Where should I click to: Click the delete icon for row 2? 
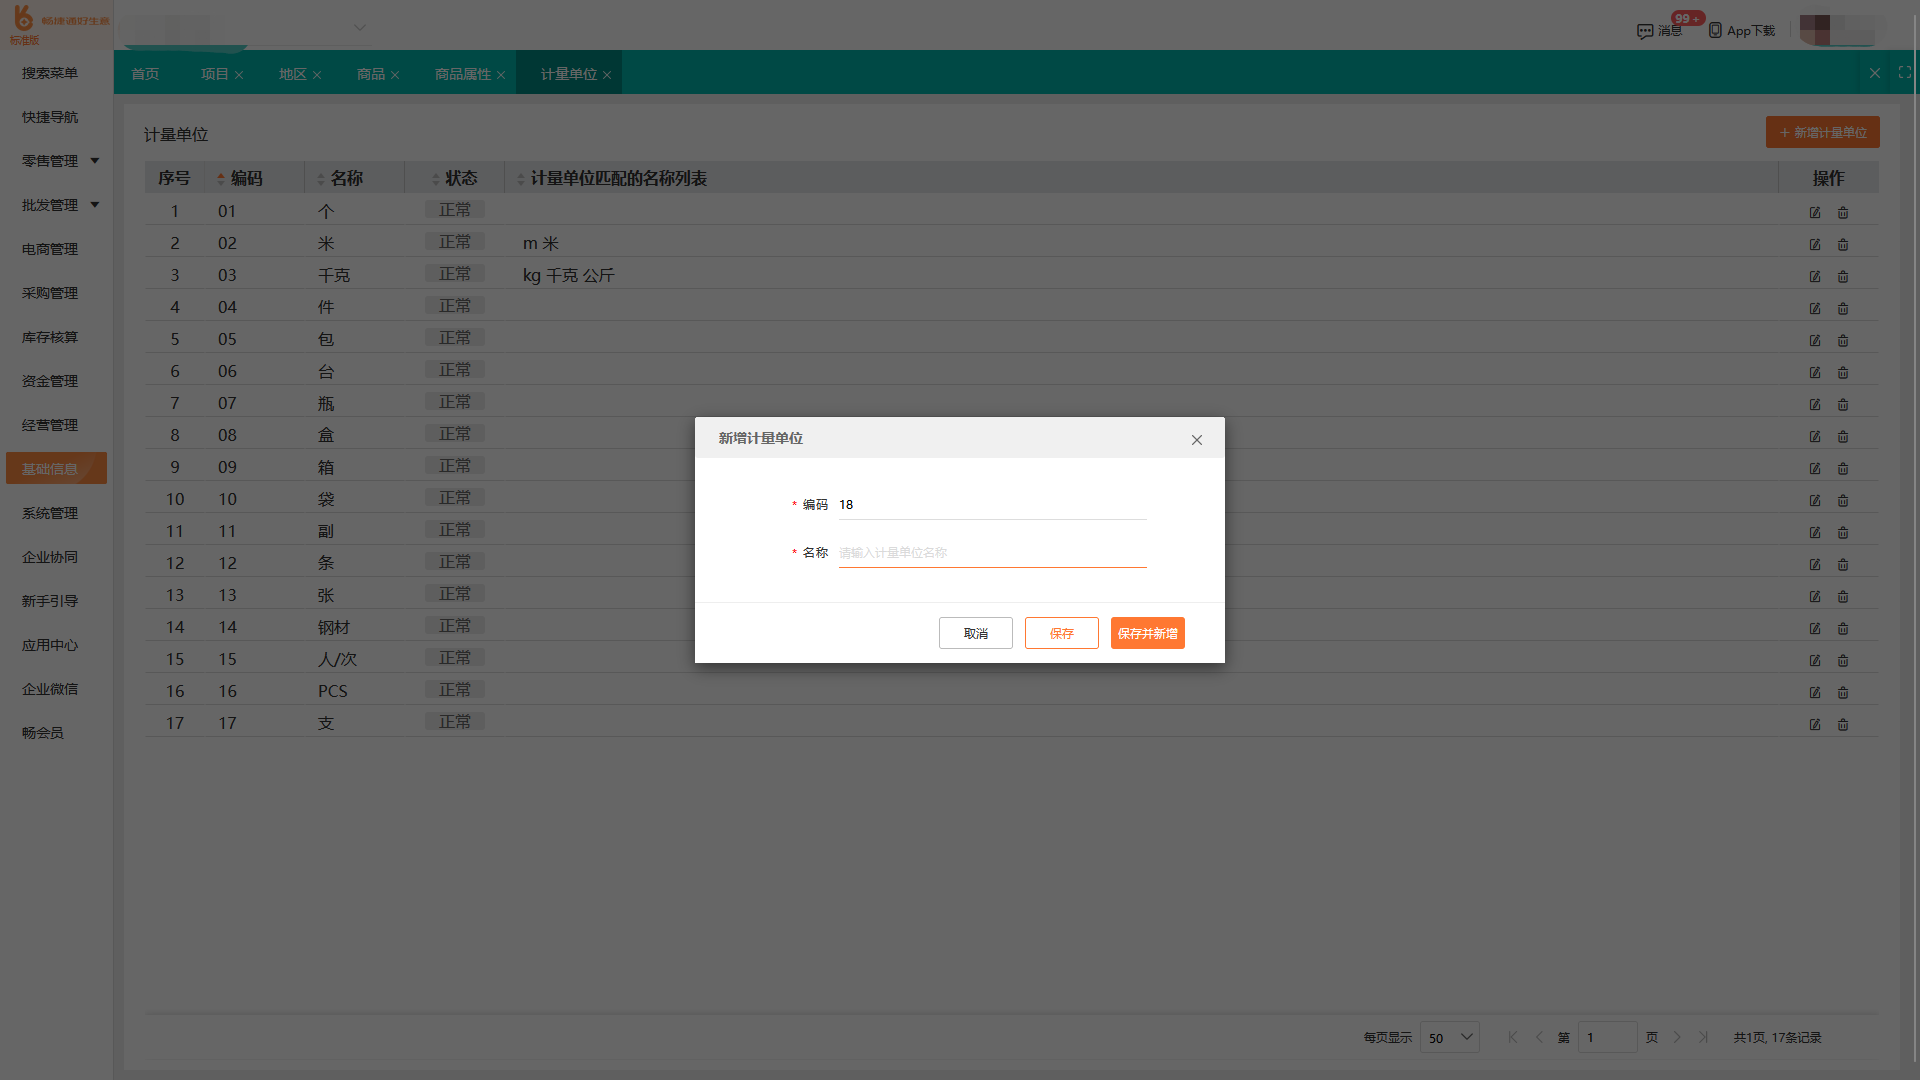click(1844, 244)
